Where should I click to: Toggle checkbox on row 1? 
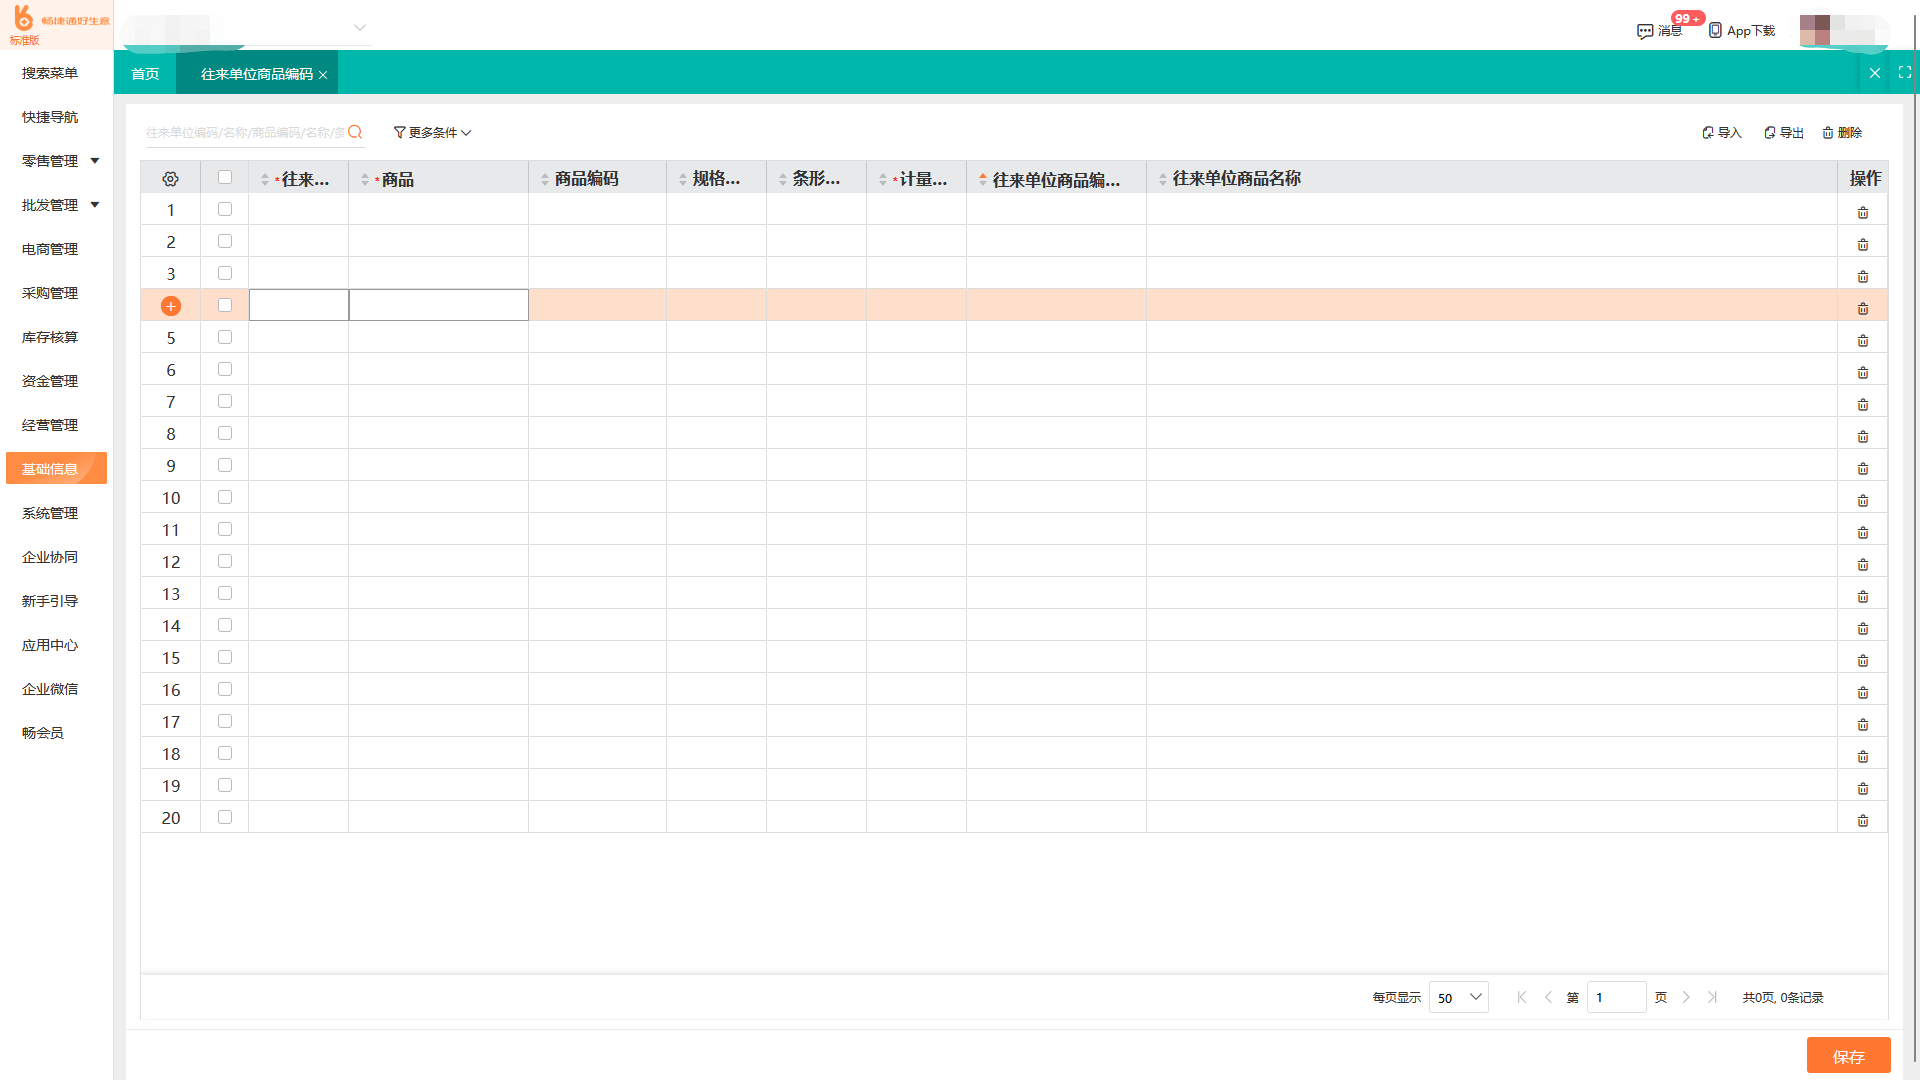pyautogui.click(x=225, y=208)
